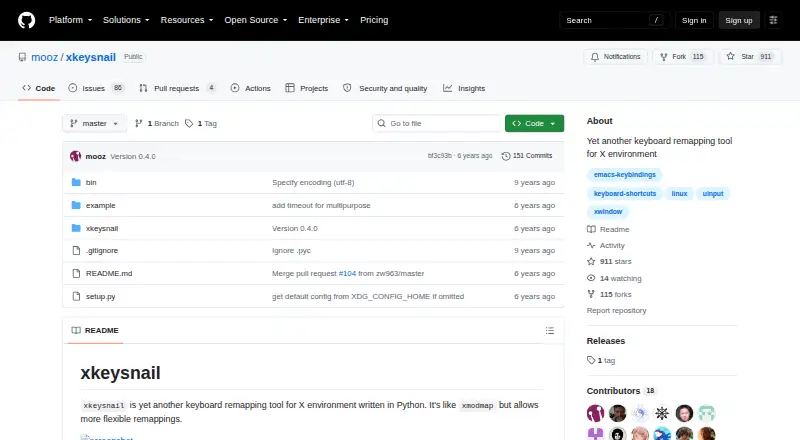This screenshot has height=440, width=800.
Task: Fork the repository with the Fork button
Action: pyautogui.click(x=682, y=57)
